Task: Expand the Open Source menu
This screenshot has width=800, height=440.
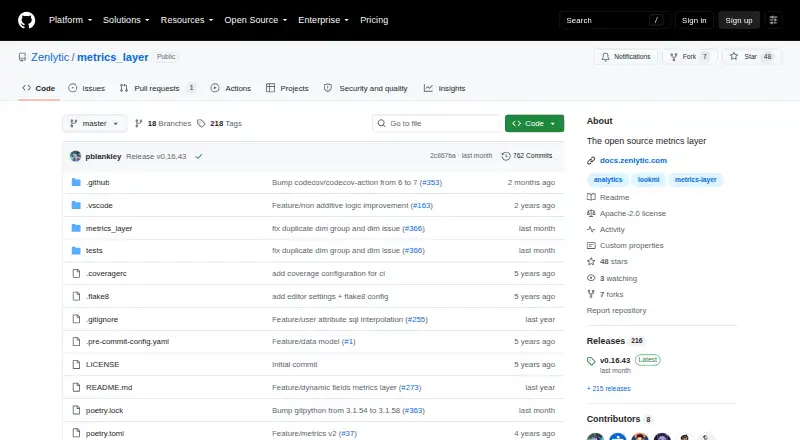Action: [256, 20]
